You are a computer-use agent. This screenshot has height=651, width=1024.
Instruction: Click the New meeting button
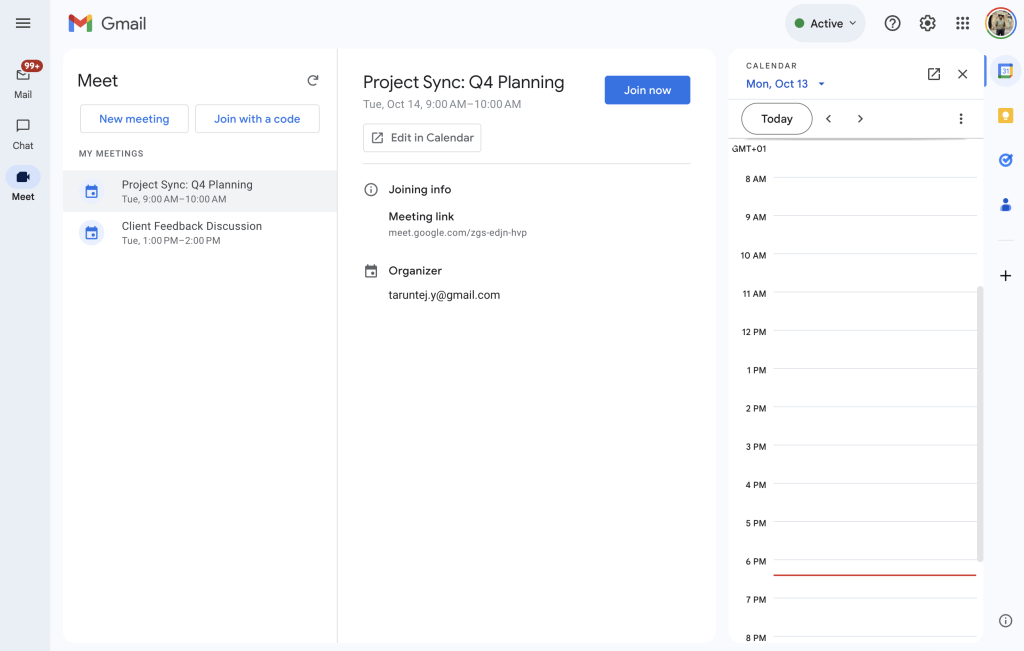[x=134, y=119]
